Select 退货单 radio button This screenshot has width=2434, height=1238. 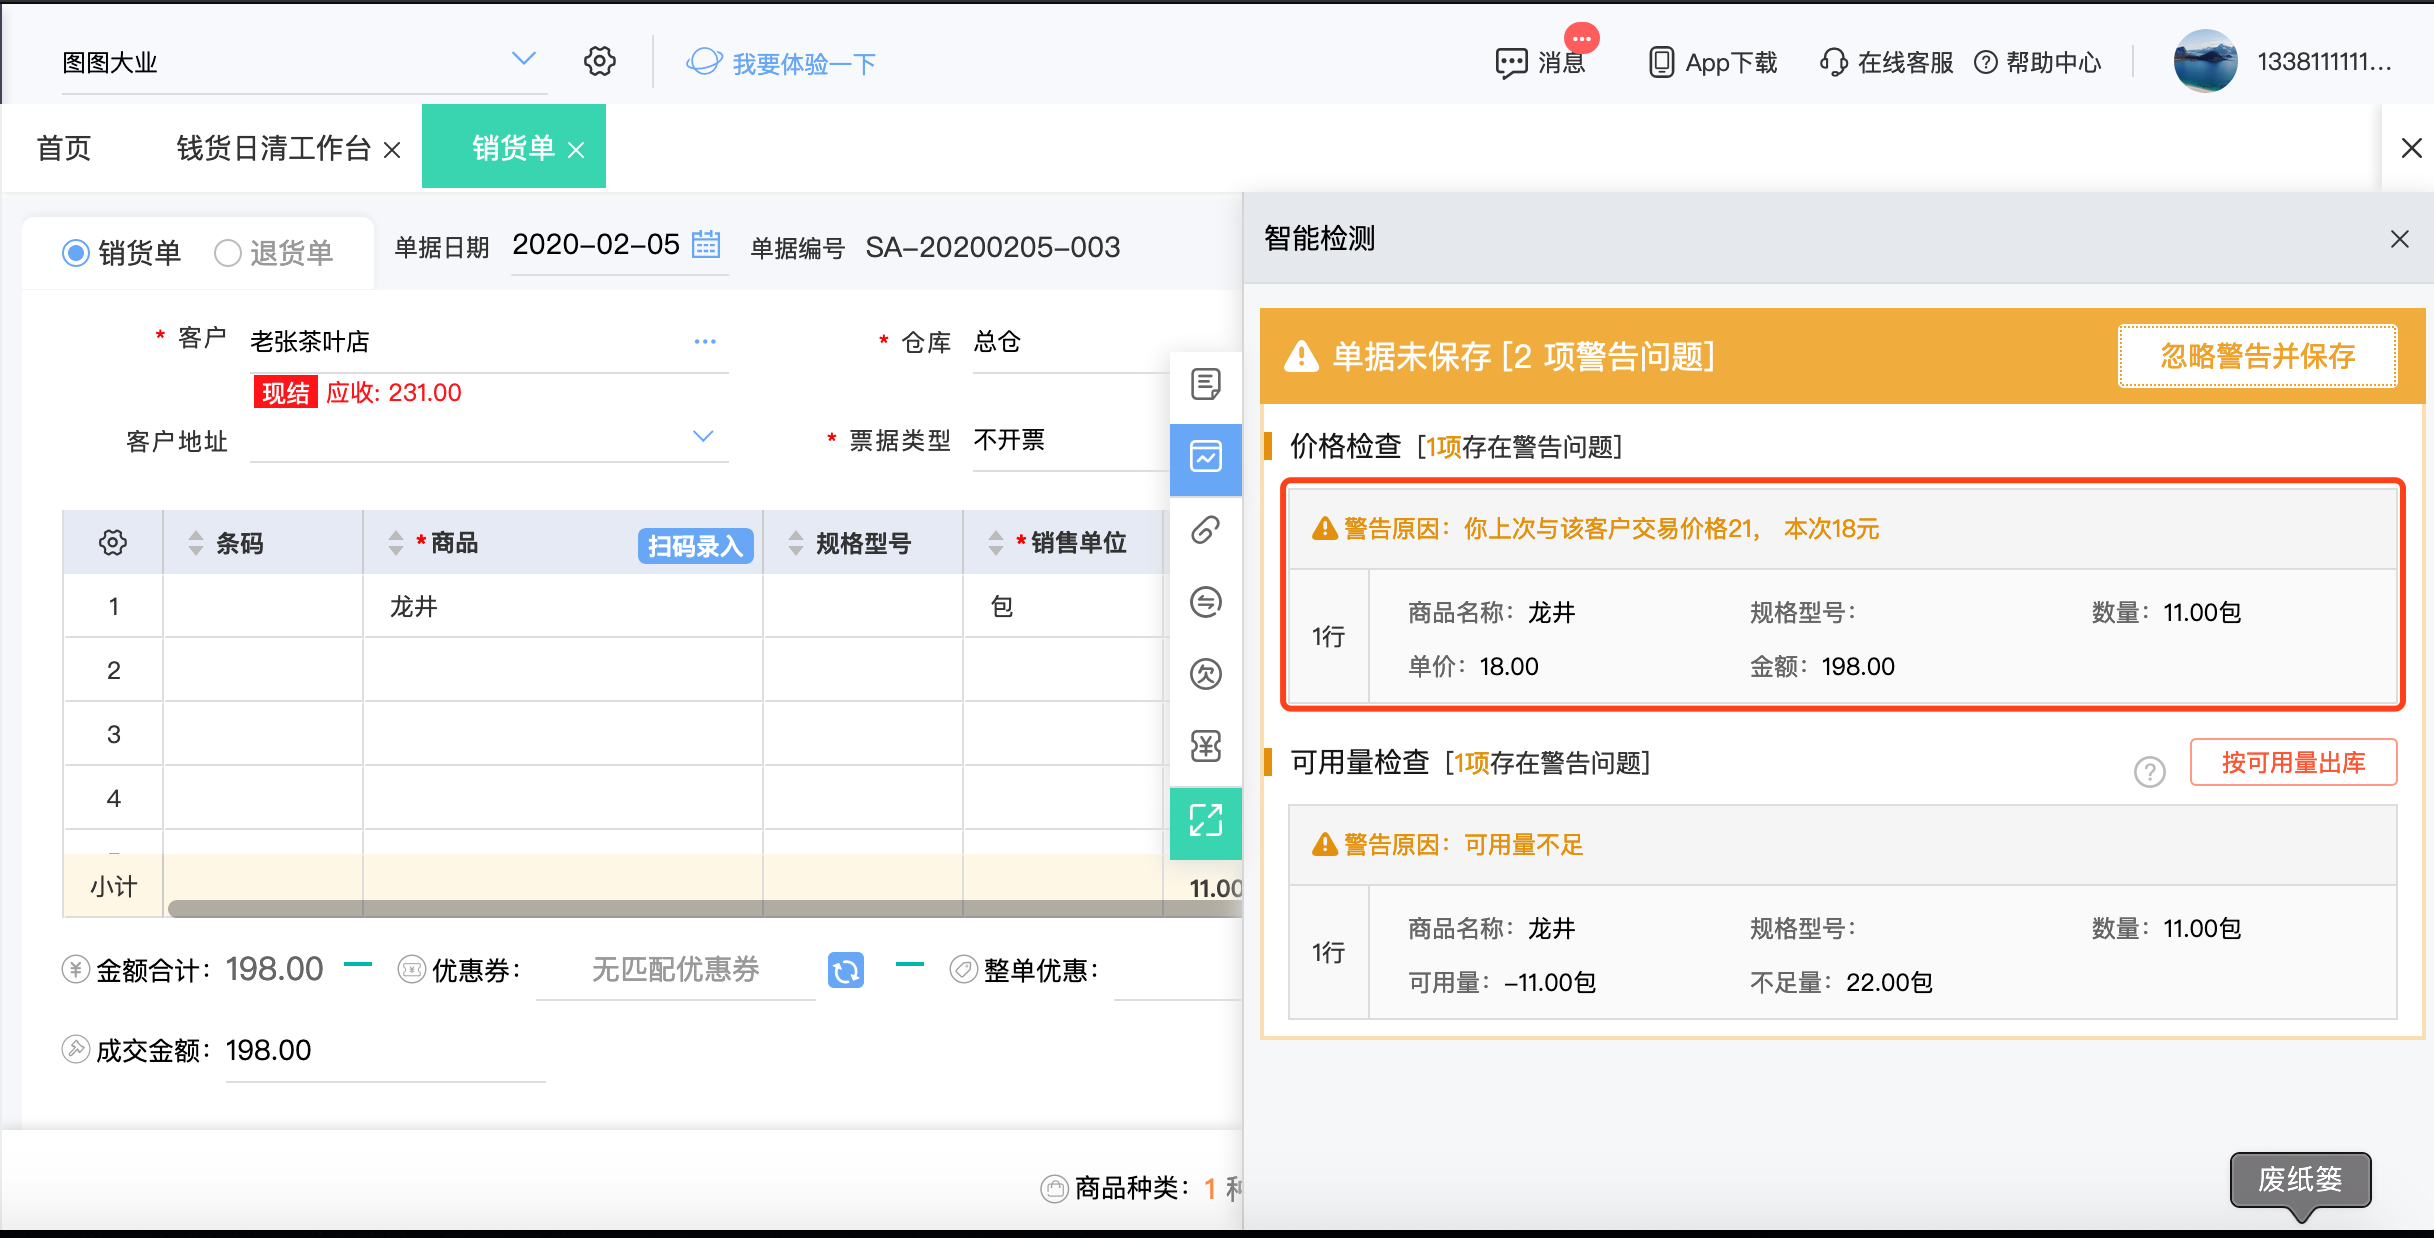pyautogui.click(x=226, y=246)
